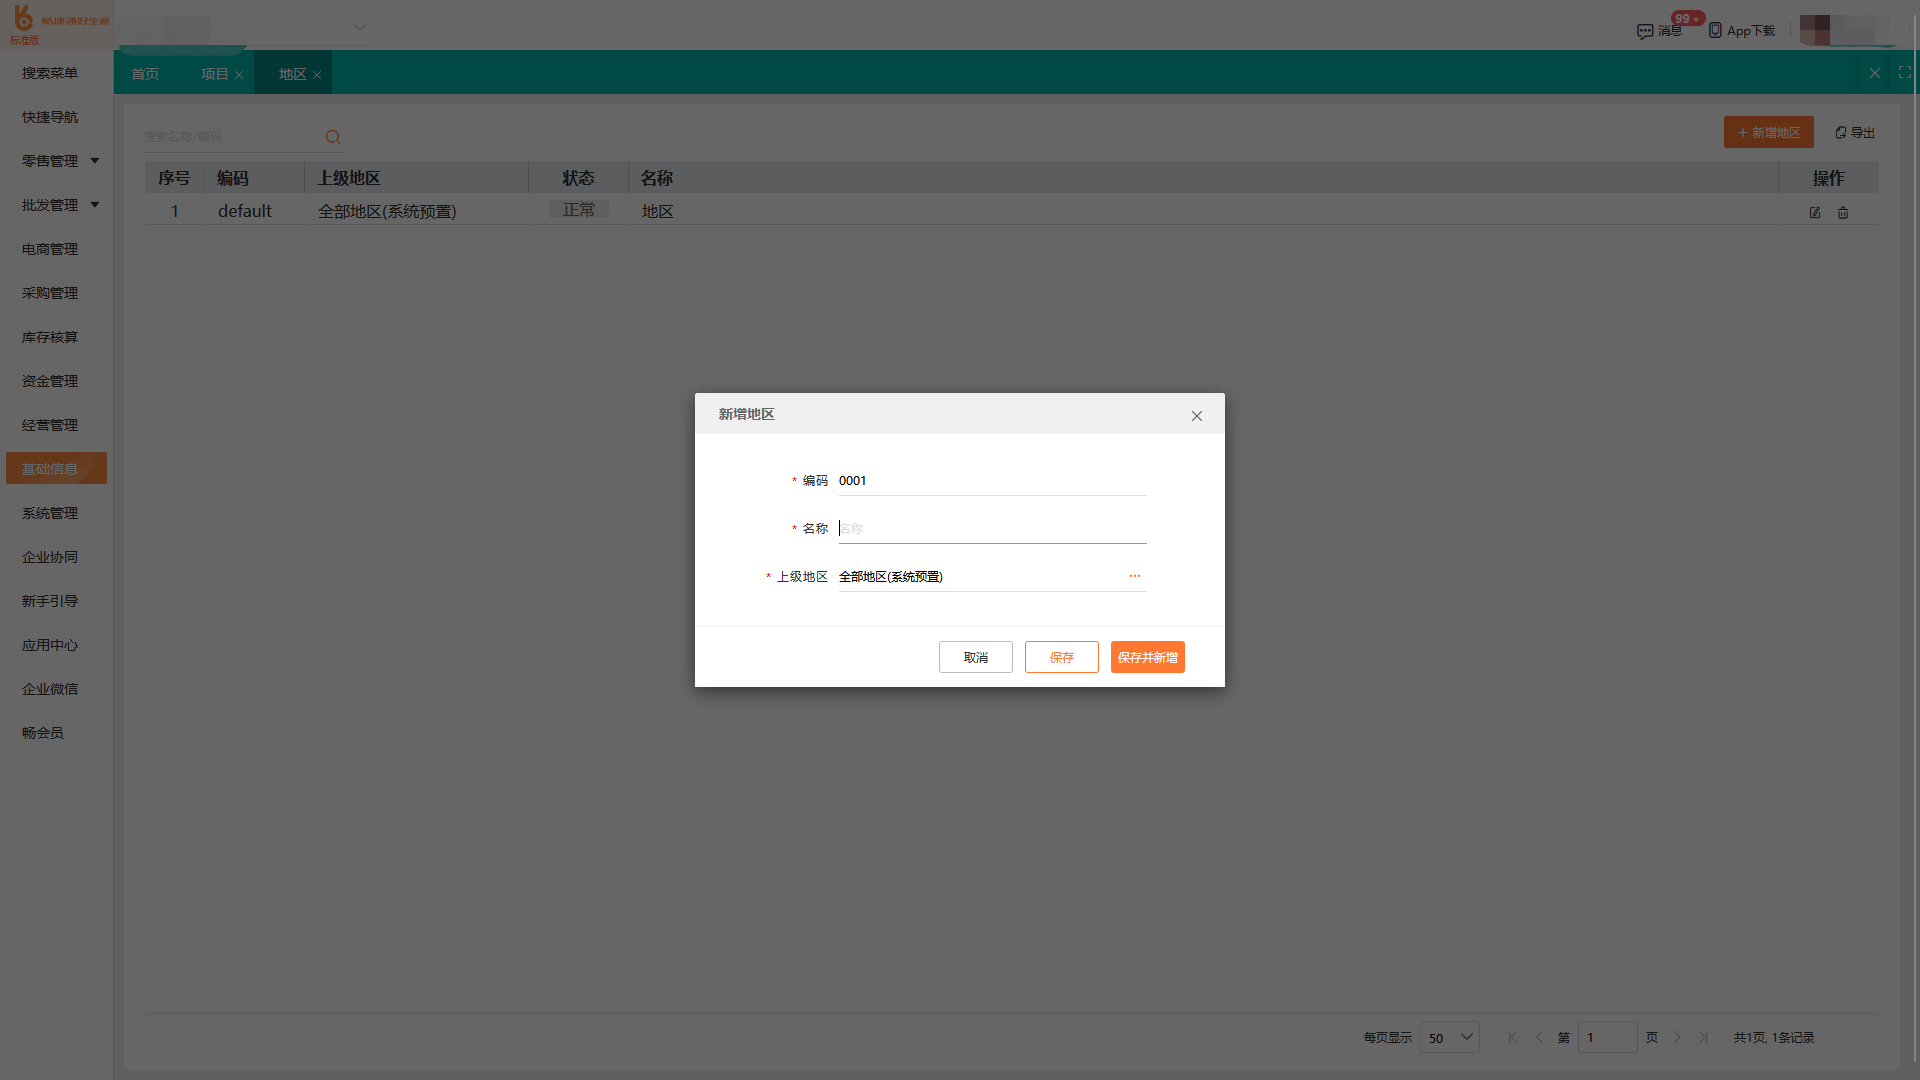This screenshot has width=1920, height=1080.
Task: Click the 每页显示 50 dropdown
Action: [x=1449, y=1036]
